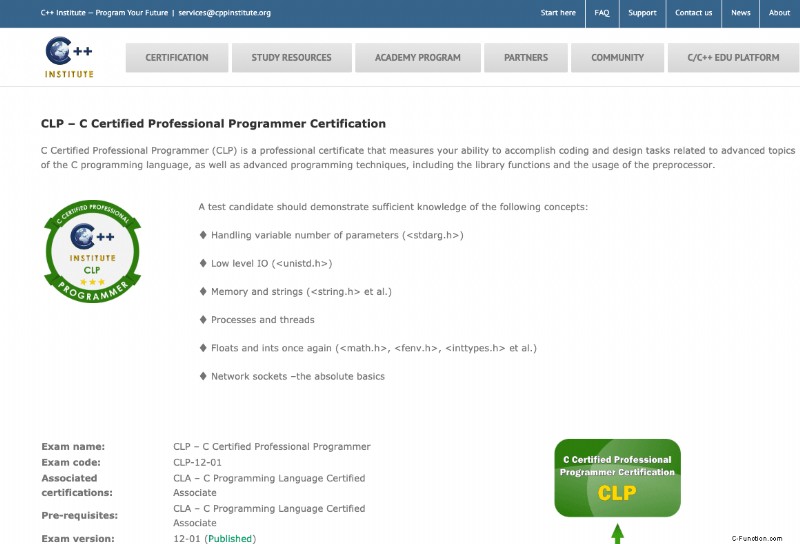800x544 pixels.
Task: Go to the Support page
Action: (642, 13)
